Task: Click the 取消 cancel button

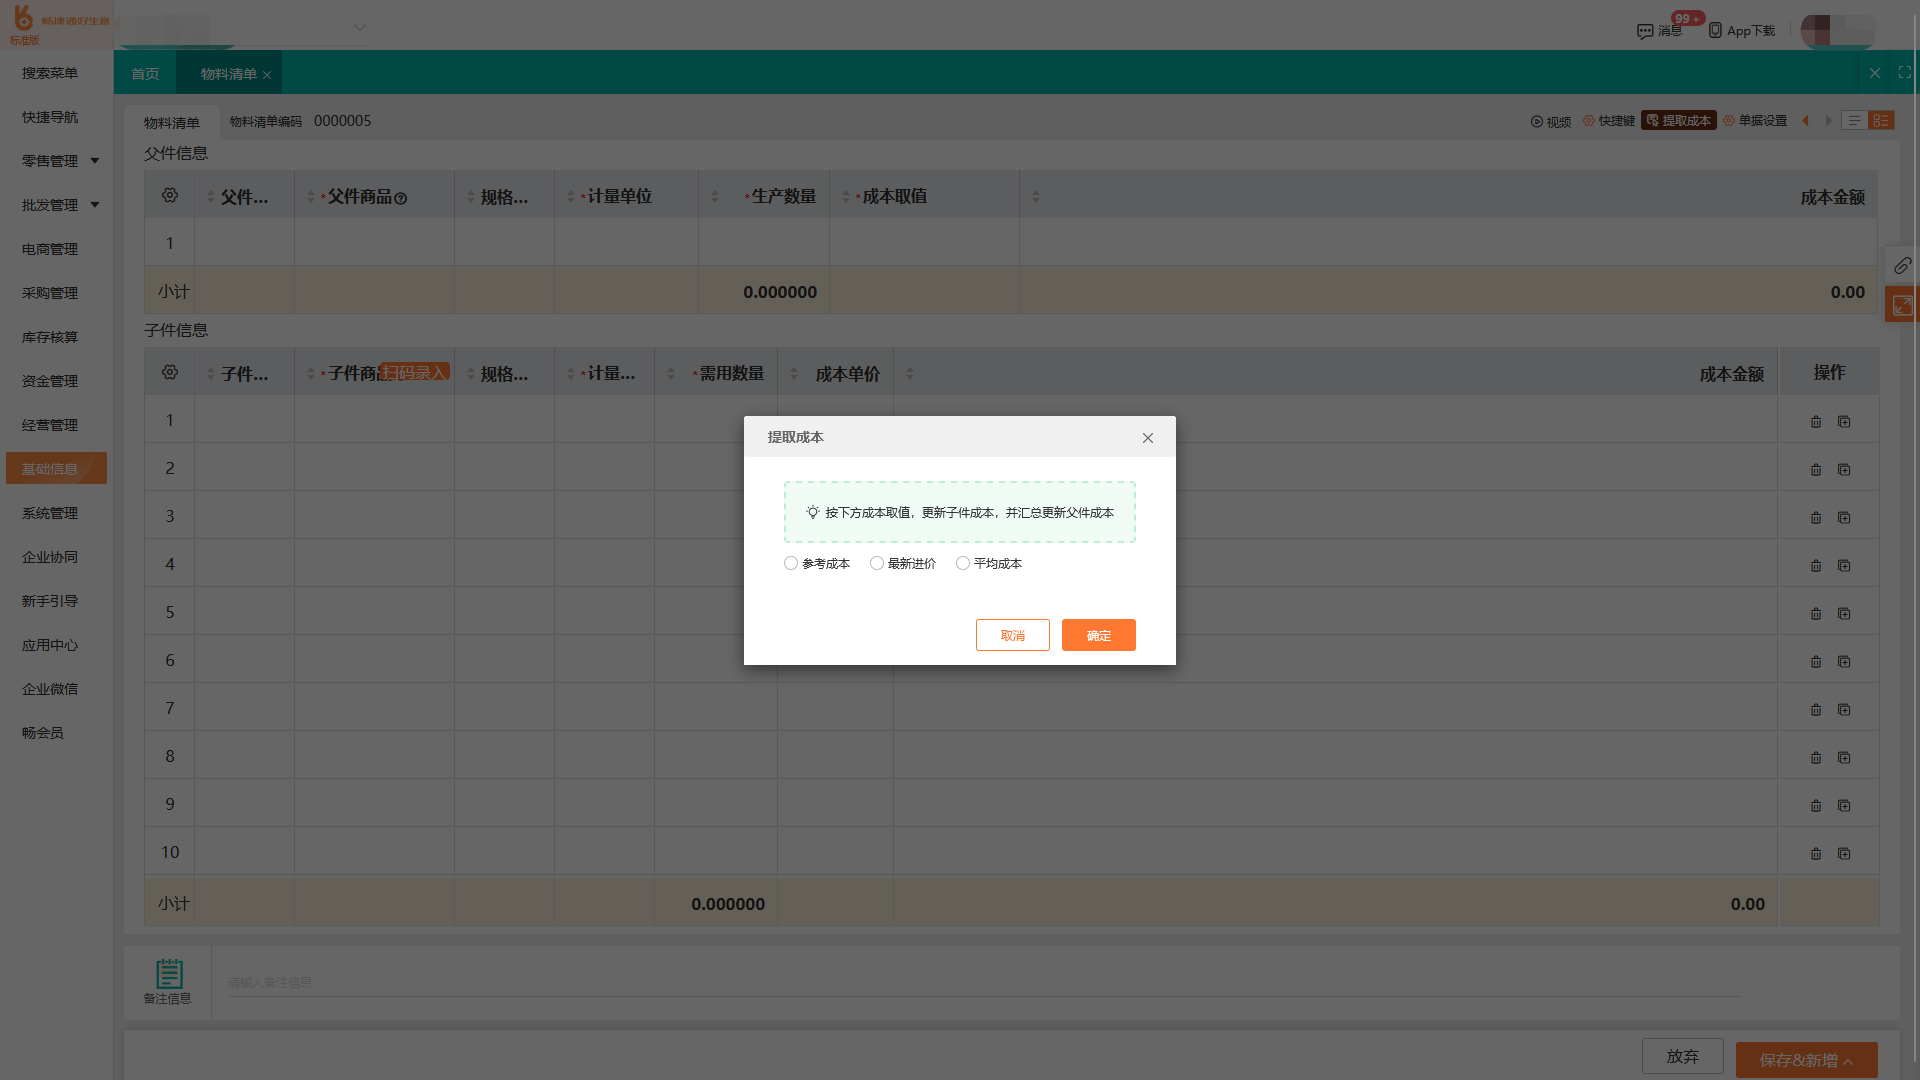Action: [x=1013, y=634]
